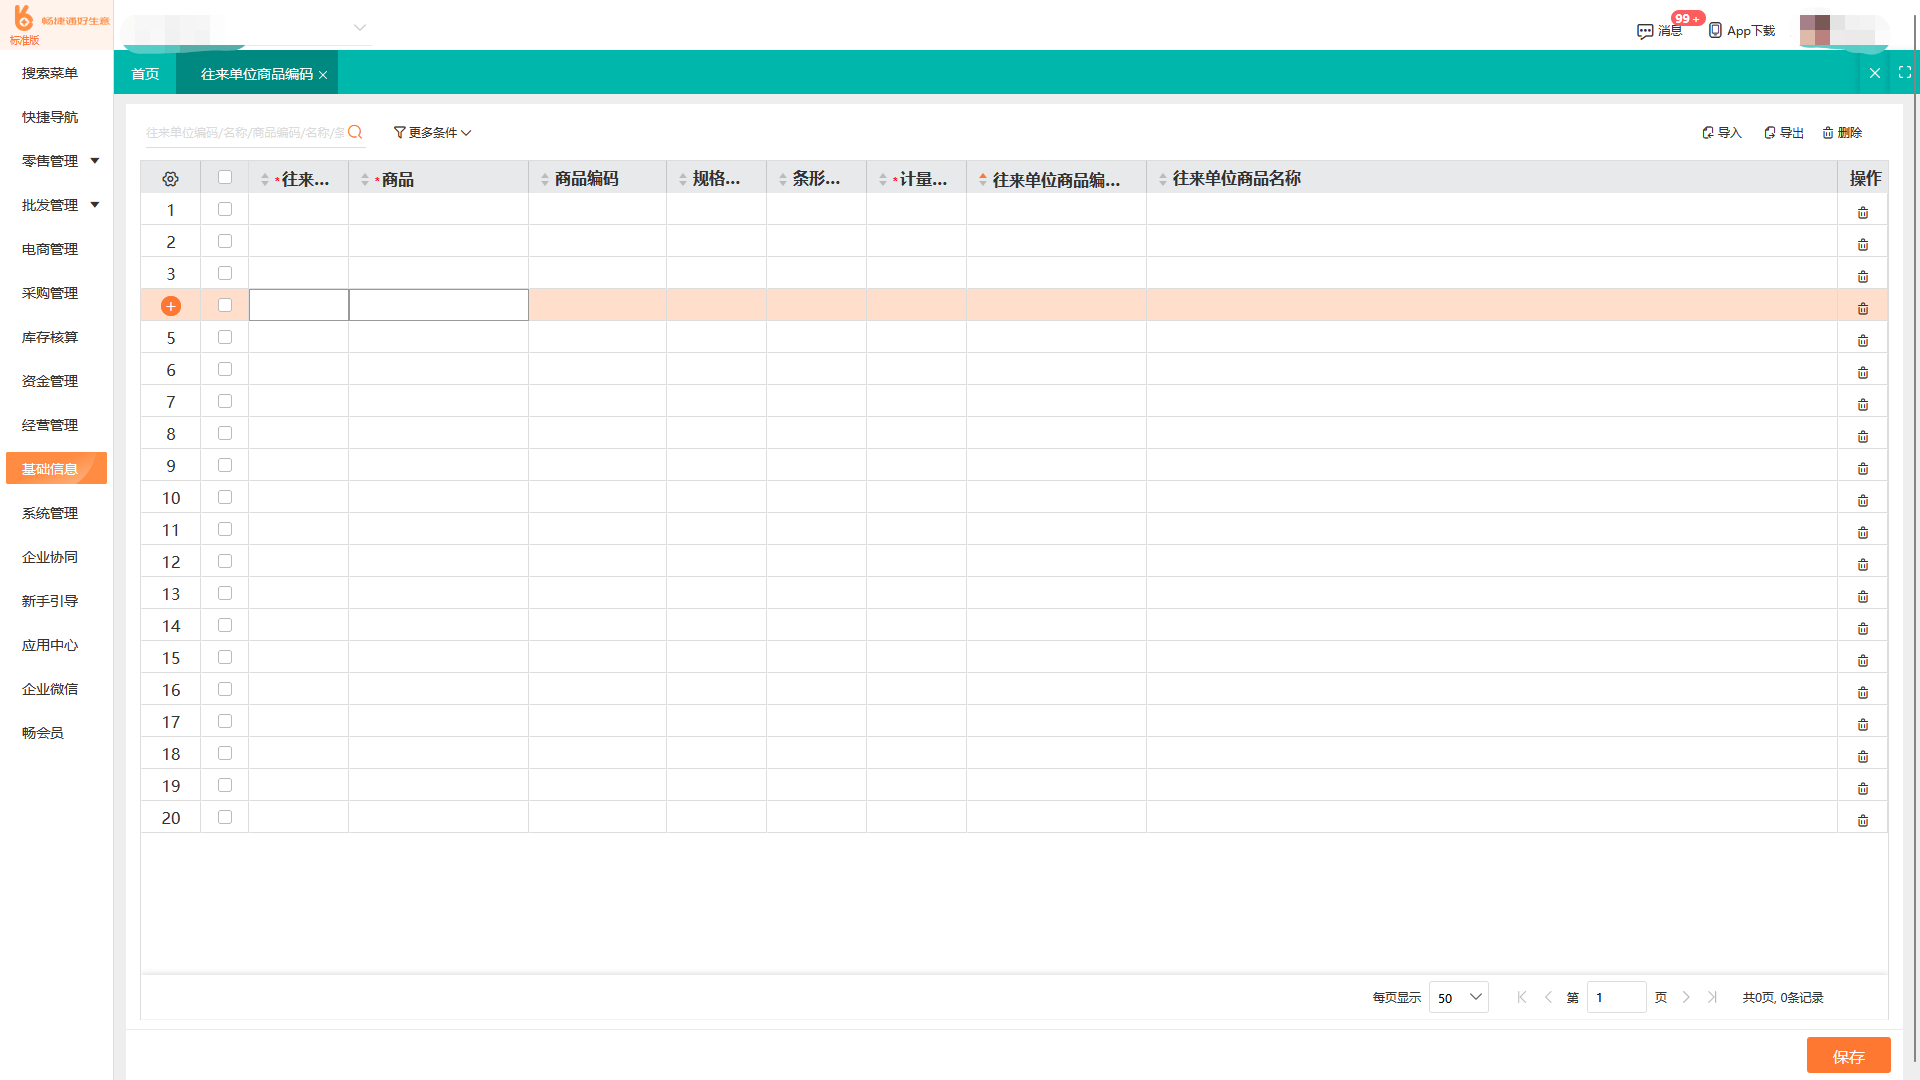Click 基础信息 menu item
Image resolution: width=1920 pixels, height=1080 pixels.
[53, 468]
